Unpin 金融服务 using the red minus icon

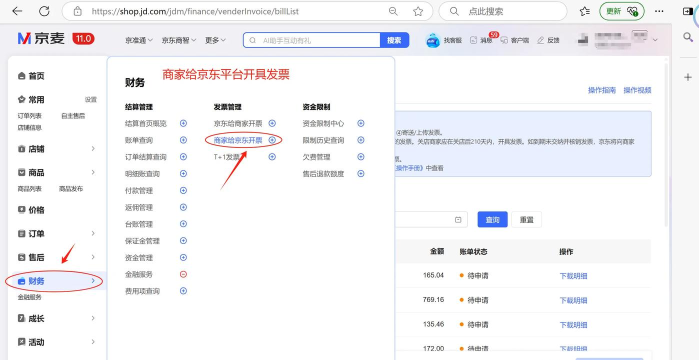click(x=183, y=274)
